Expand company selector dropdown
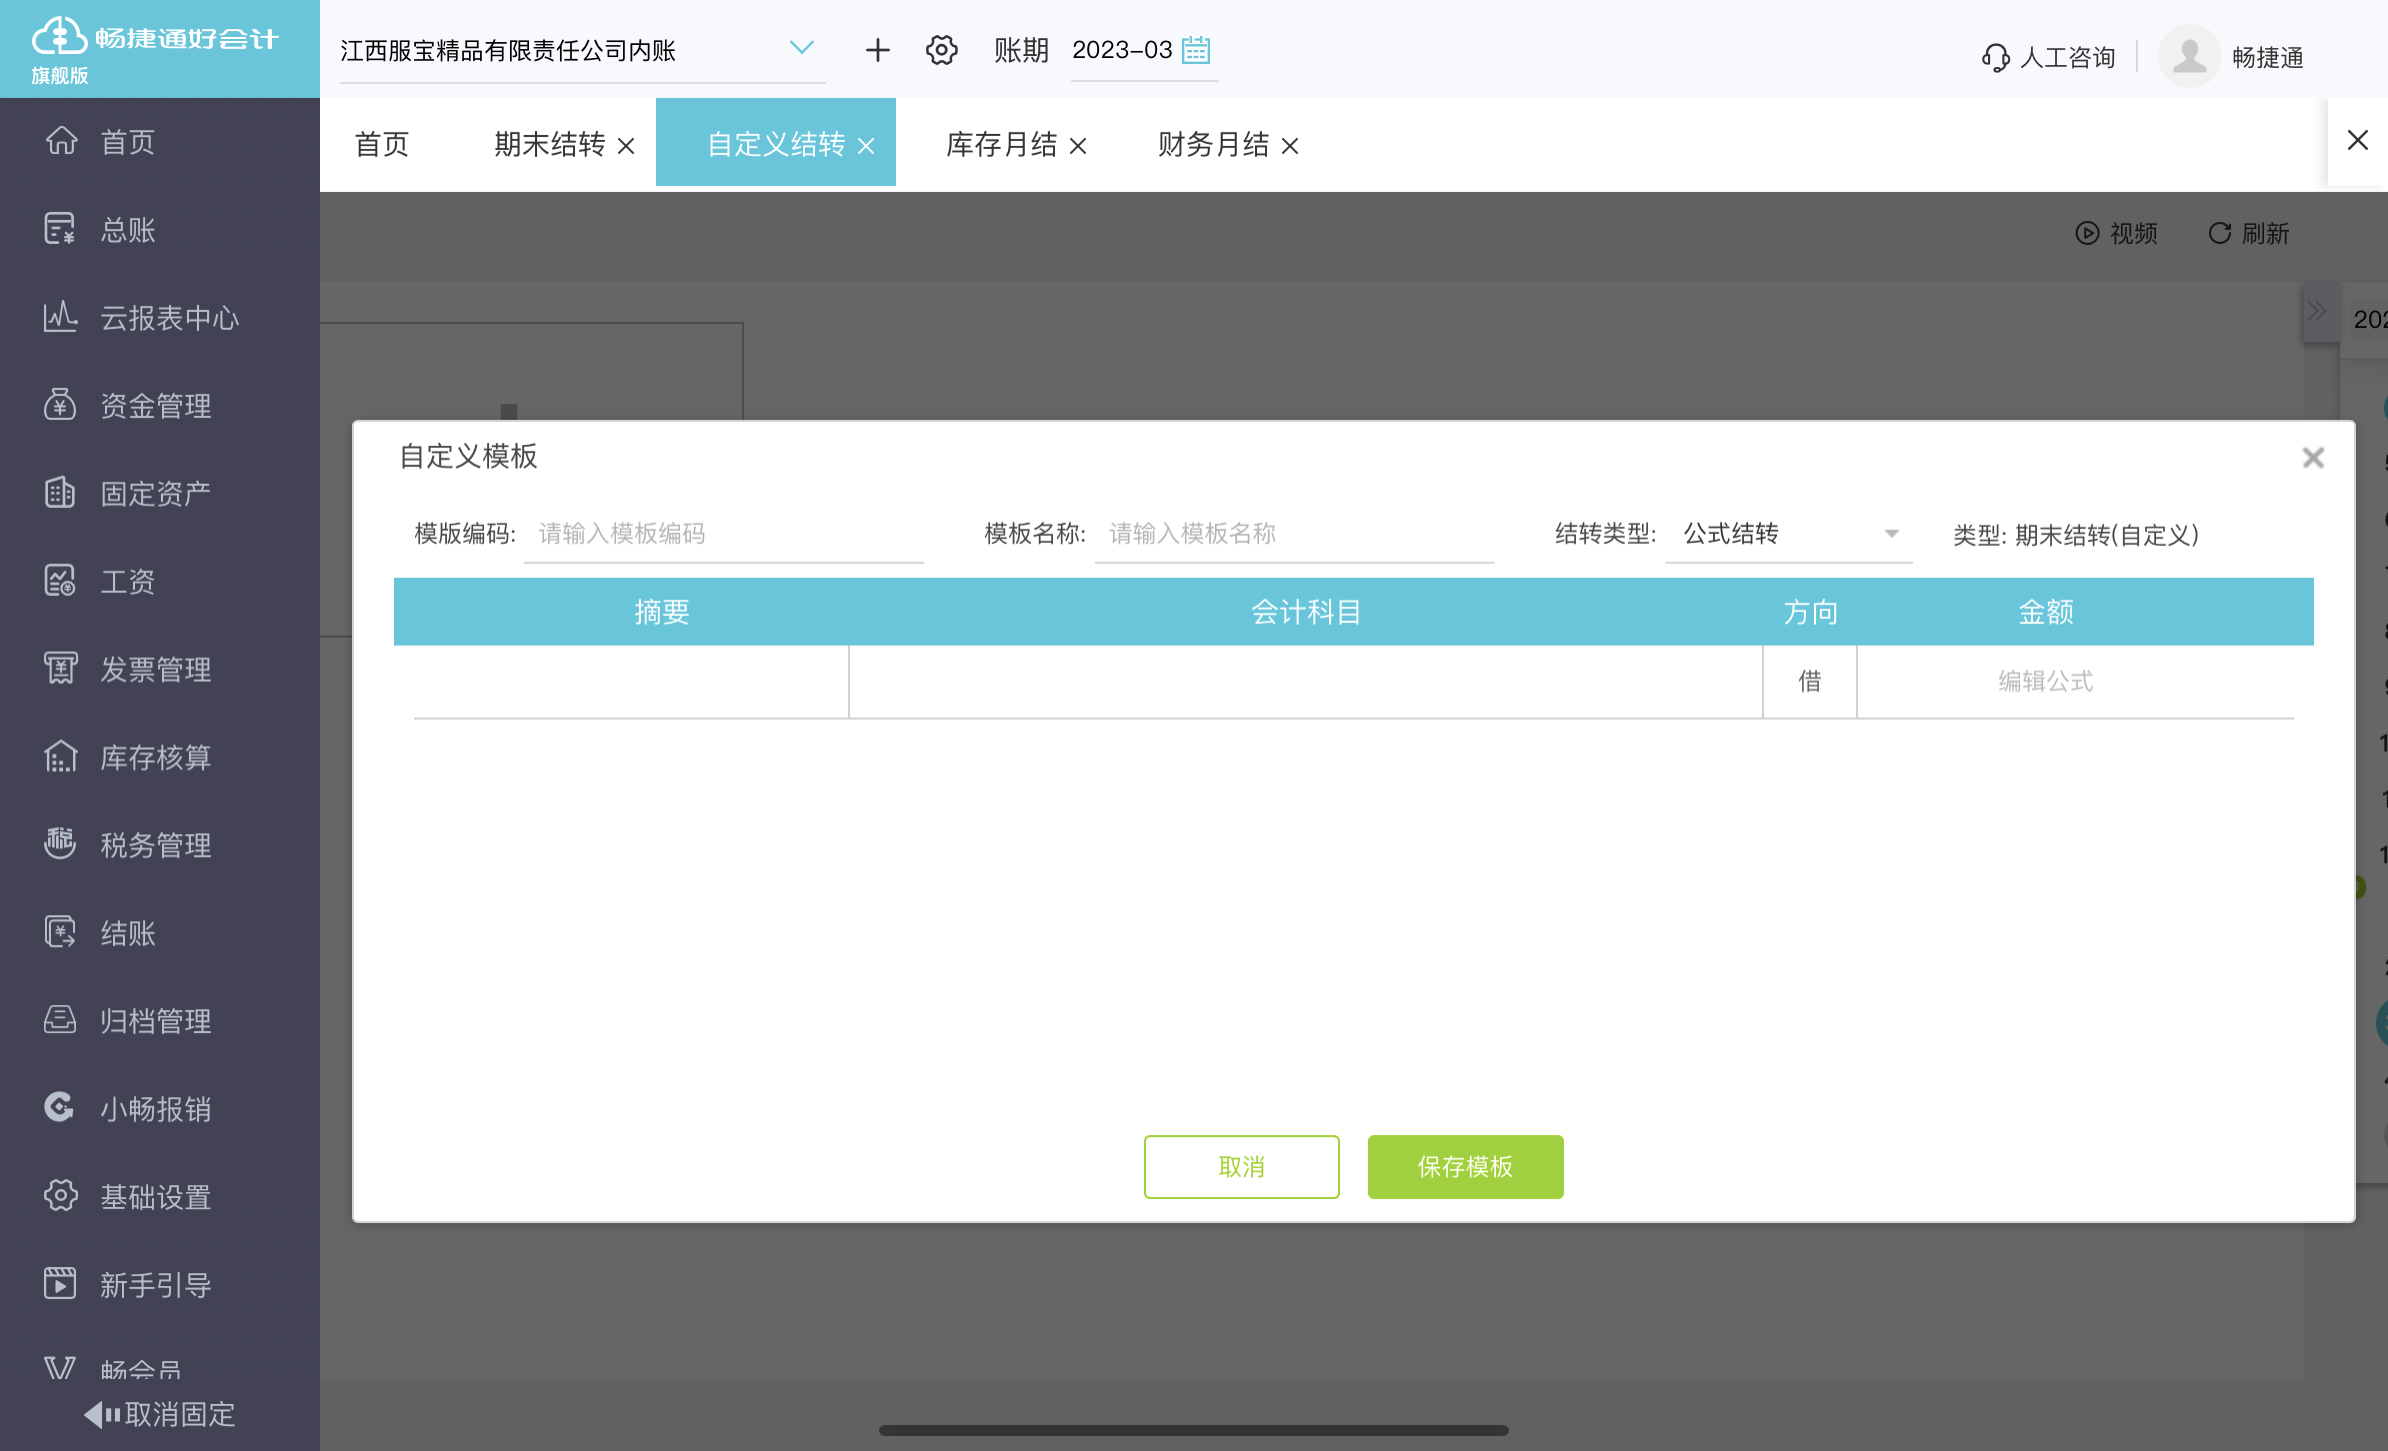 click(x=800, y=48)
